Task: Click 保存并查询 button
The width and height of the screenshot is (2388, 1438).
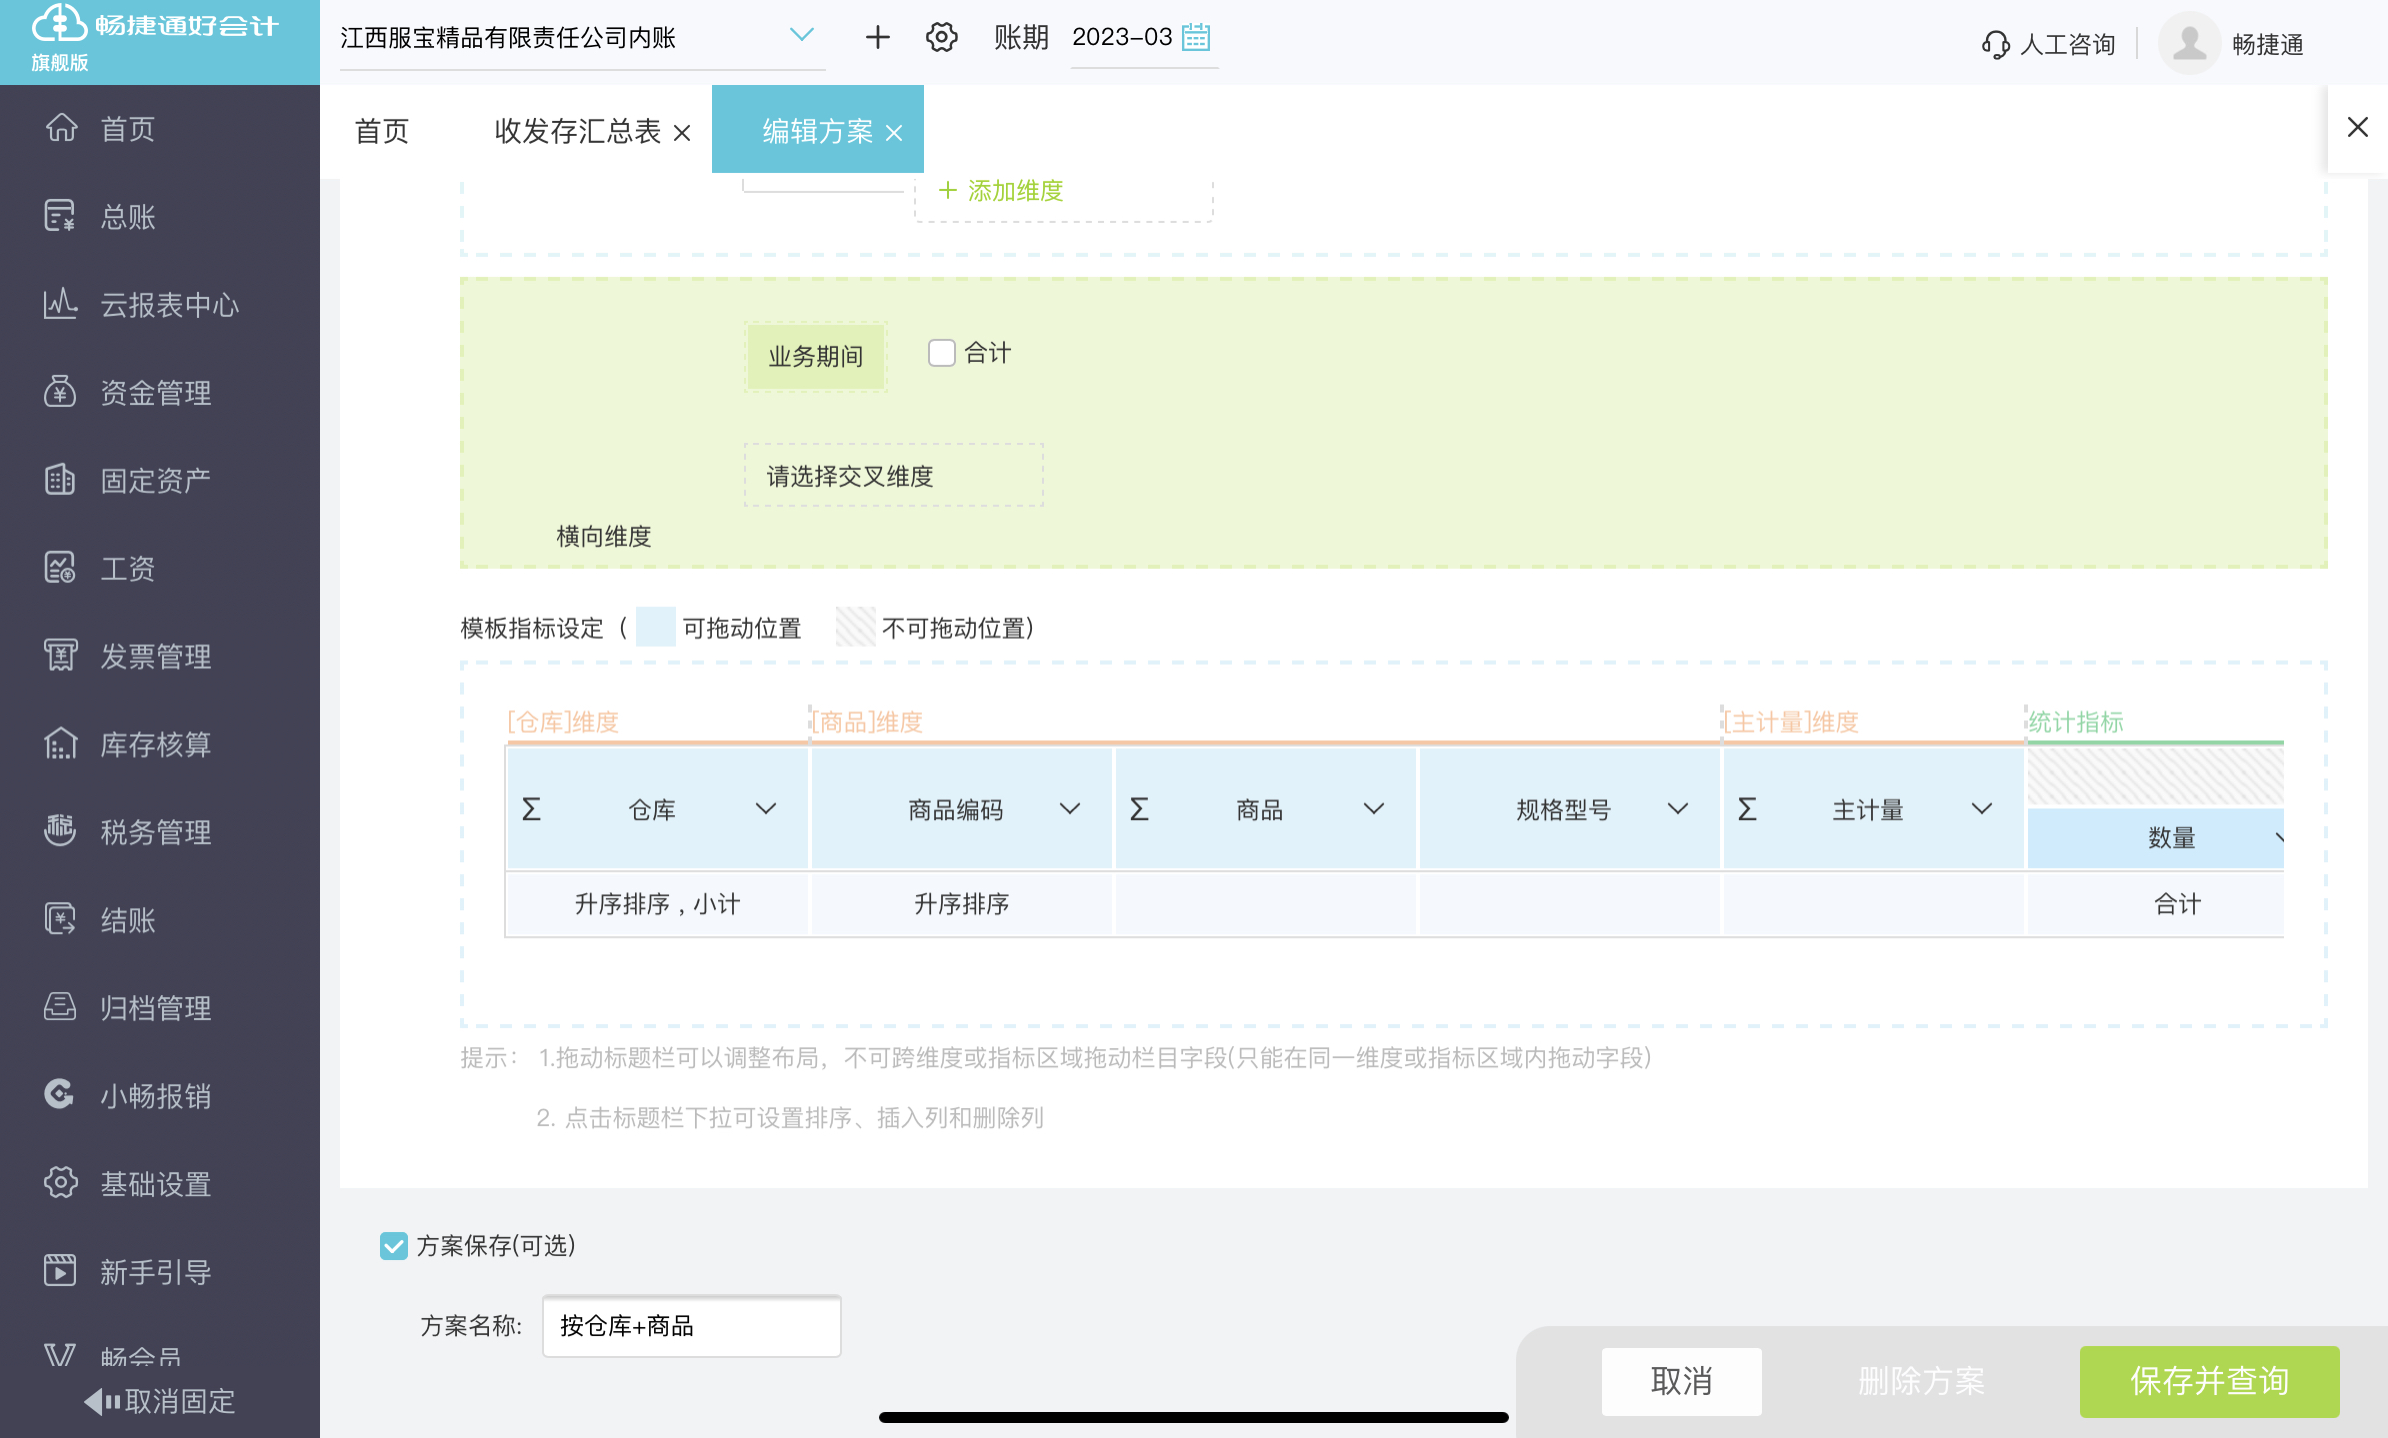Action: coord(2212,1380)
